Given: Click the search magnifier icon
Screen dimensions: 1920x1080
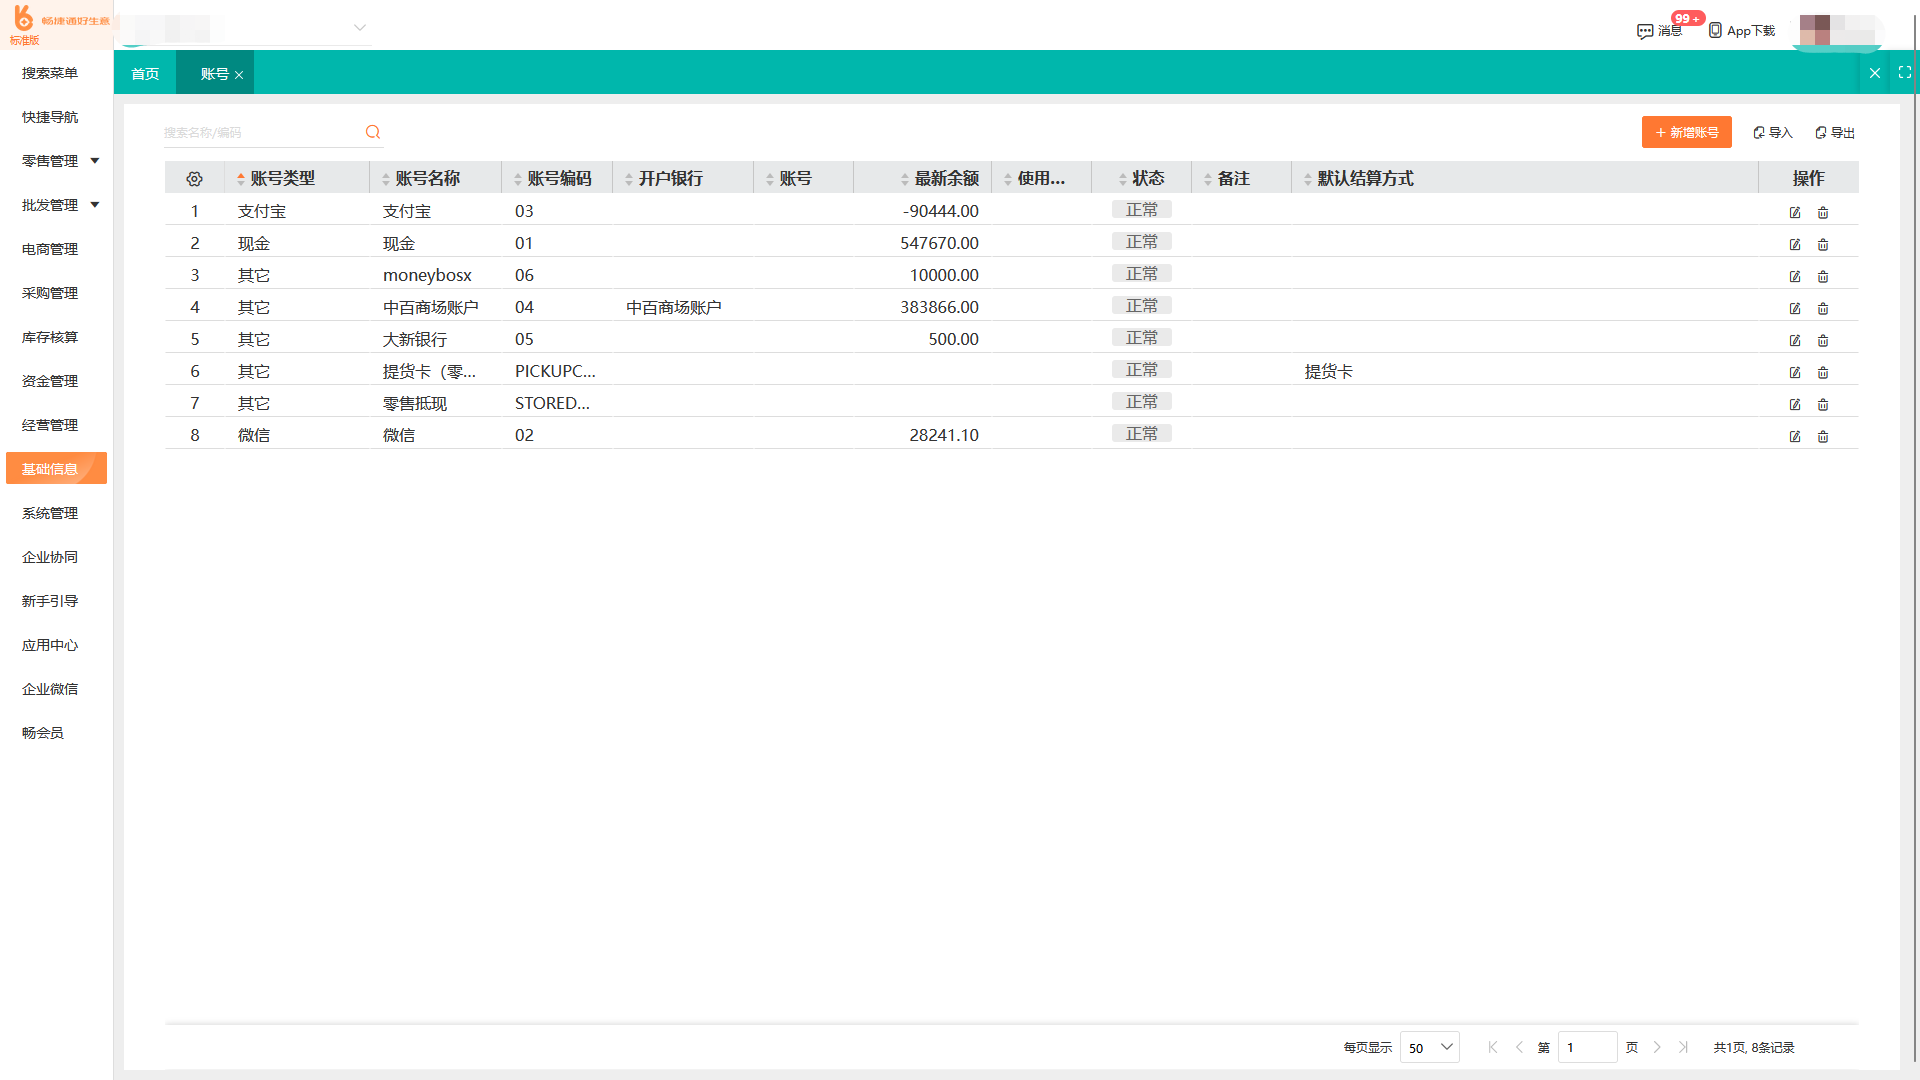Looking at the screenshot, I should click(x=373, y=131).
